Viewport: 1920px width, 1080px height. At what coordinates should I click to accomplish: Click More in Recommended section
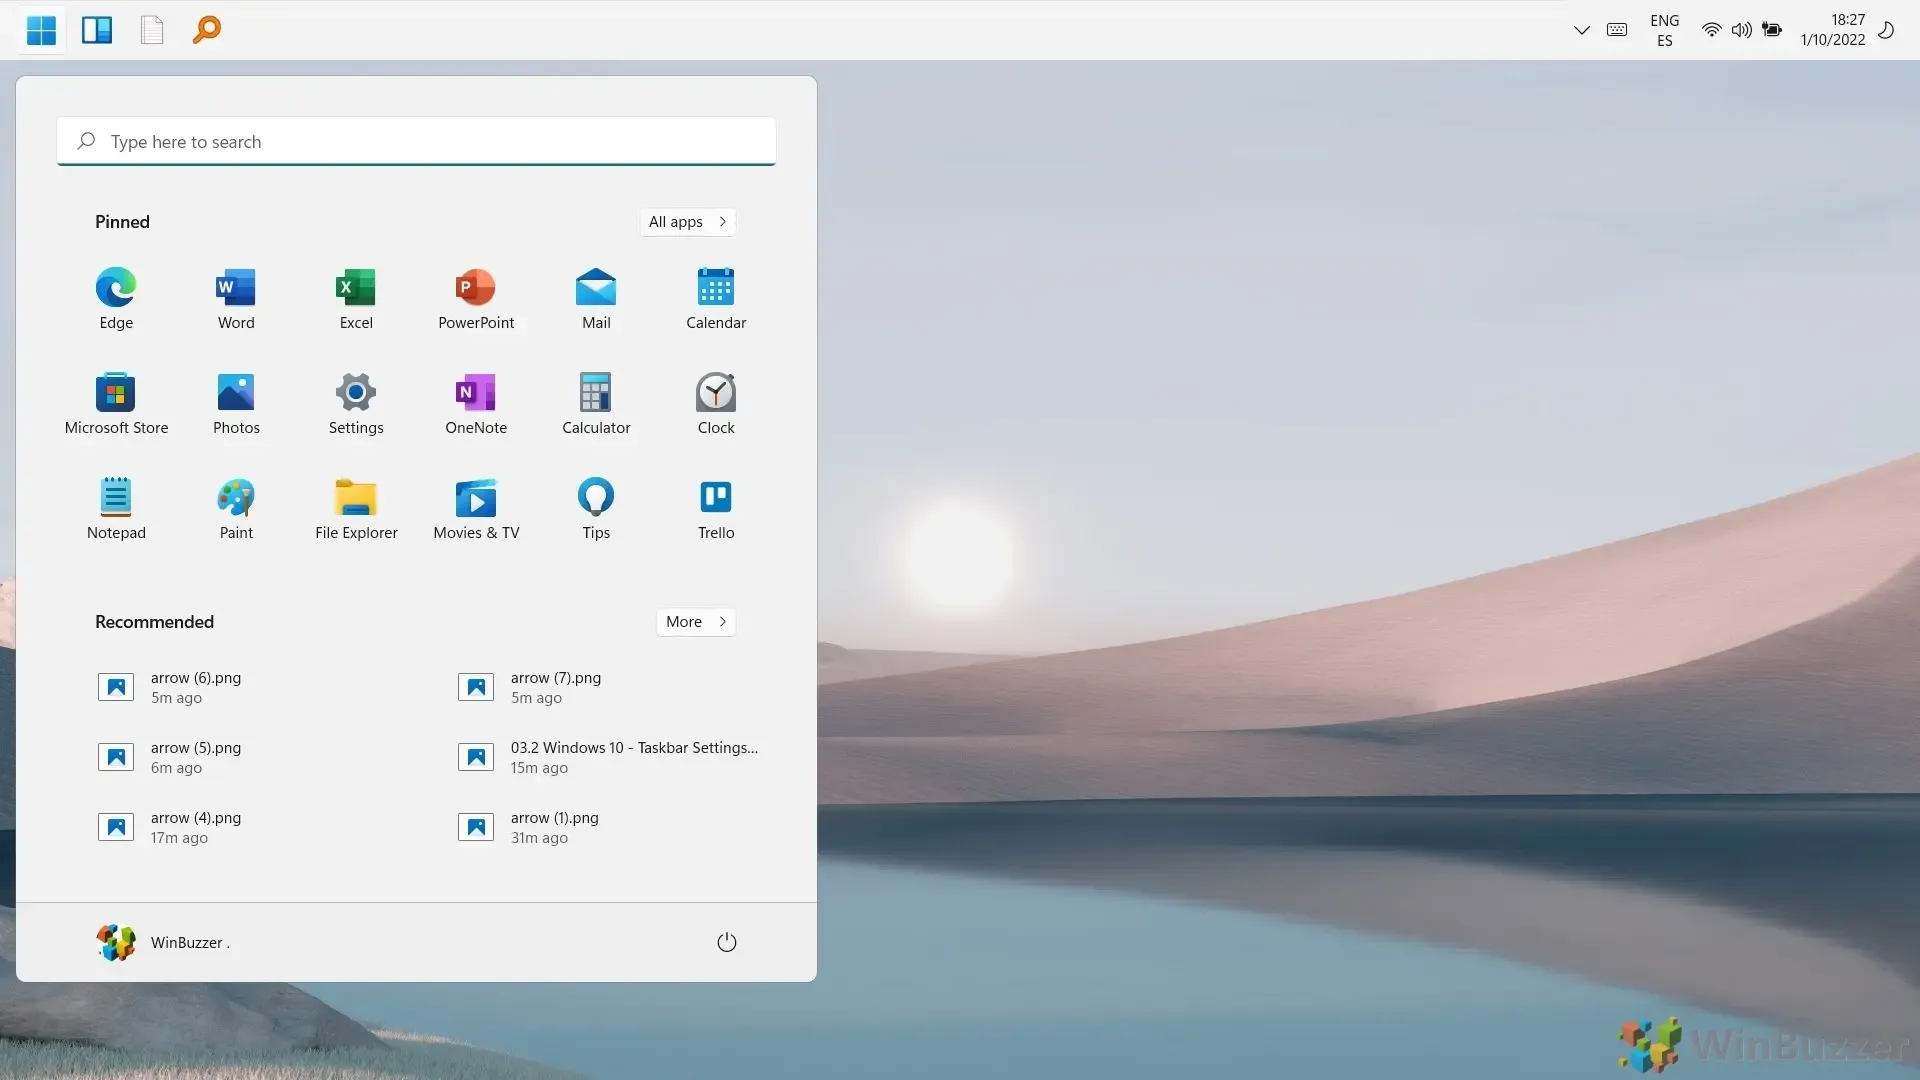pyautogui.click(x=696, y=621)
